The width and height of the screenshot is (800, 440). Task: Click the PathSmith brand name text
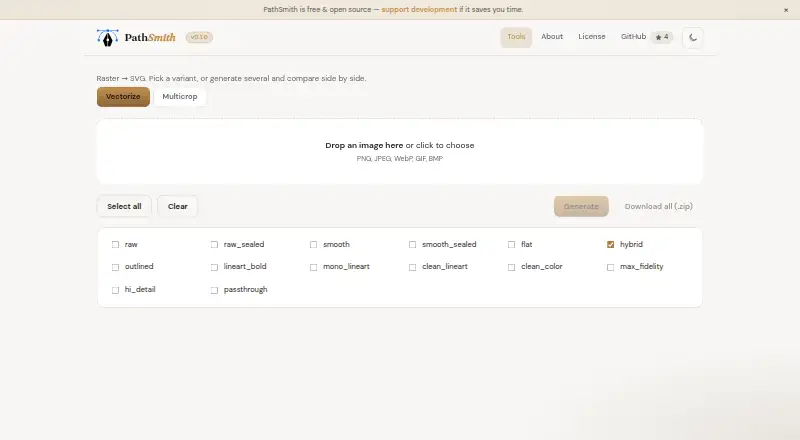pyautogui.click(x=150, y=37)
